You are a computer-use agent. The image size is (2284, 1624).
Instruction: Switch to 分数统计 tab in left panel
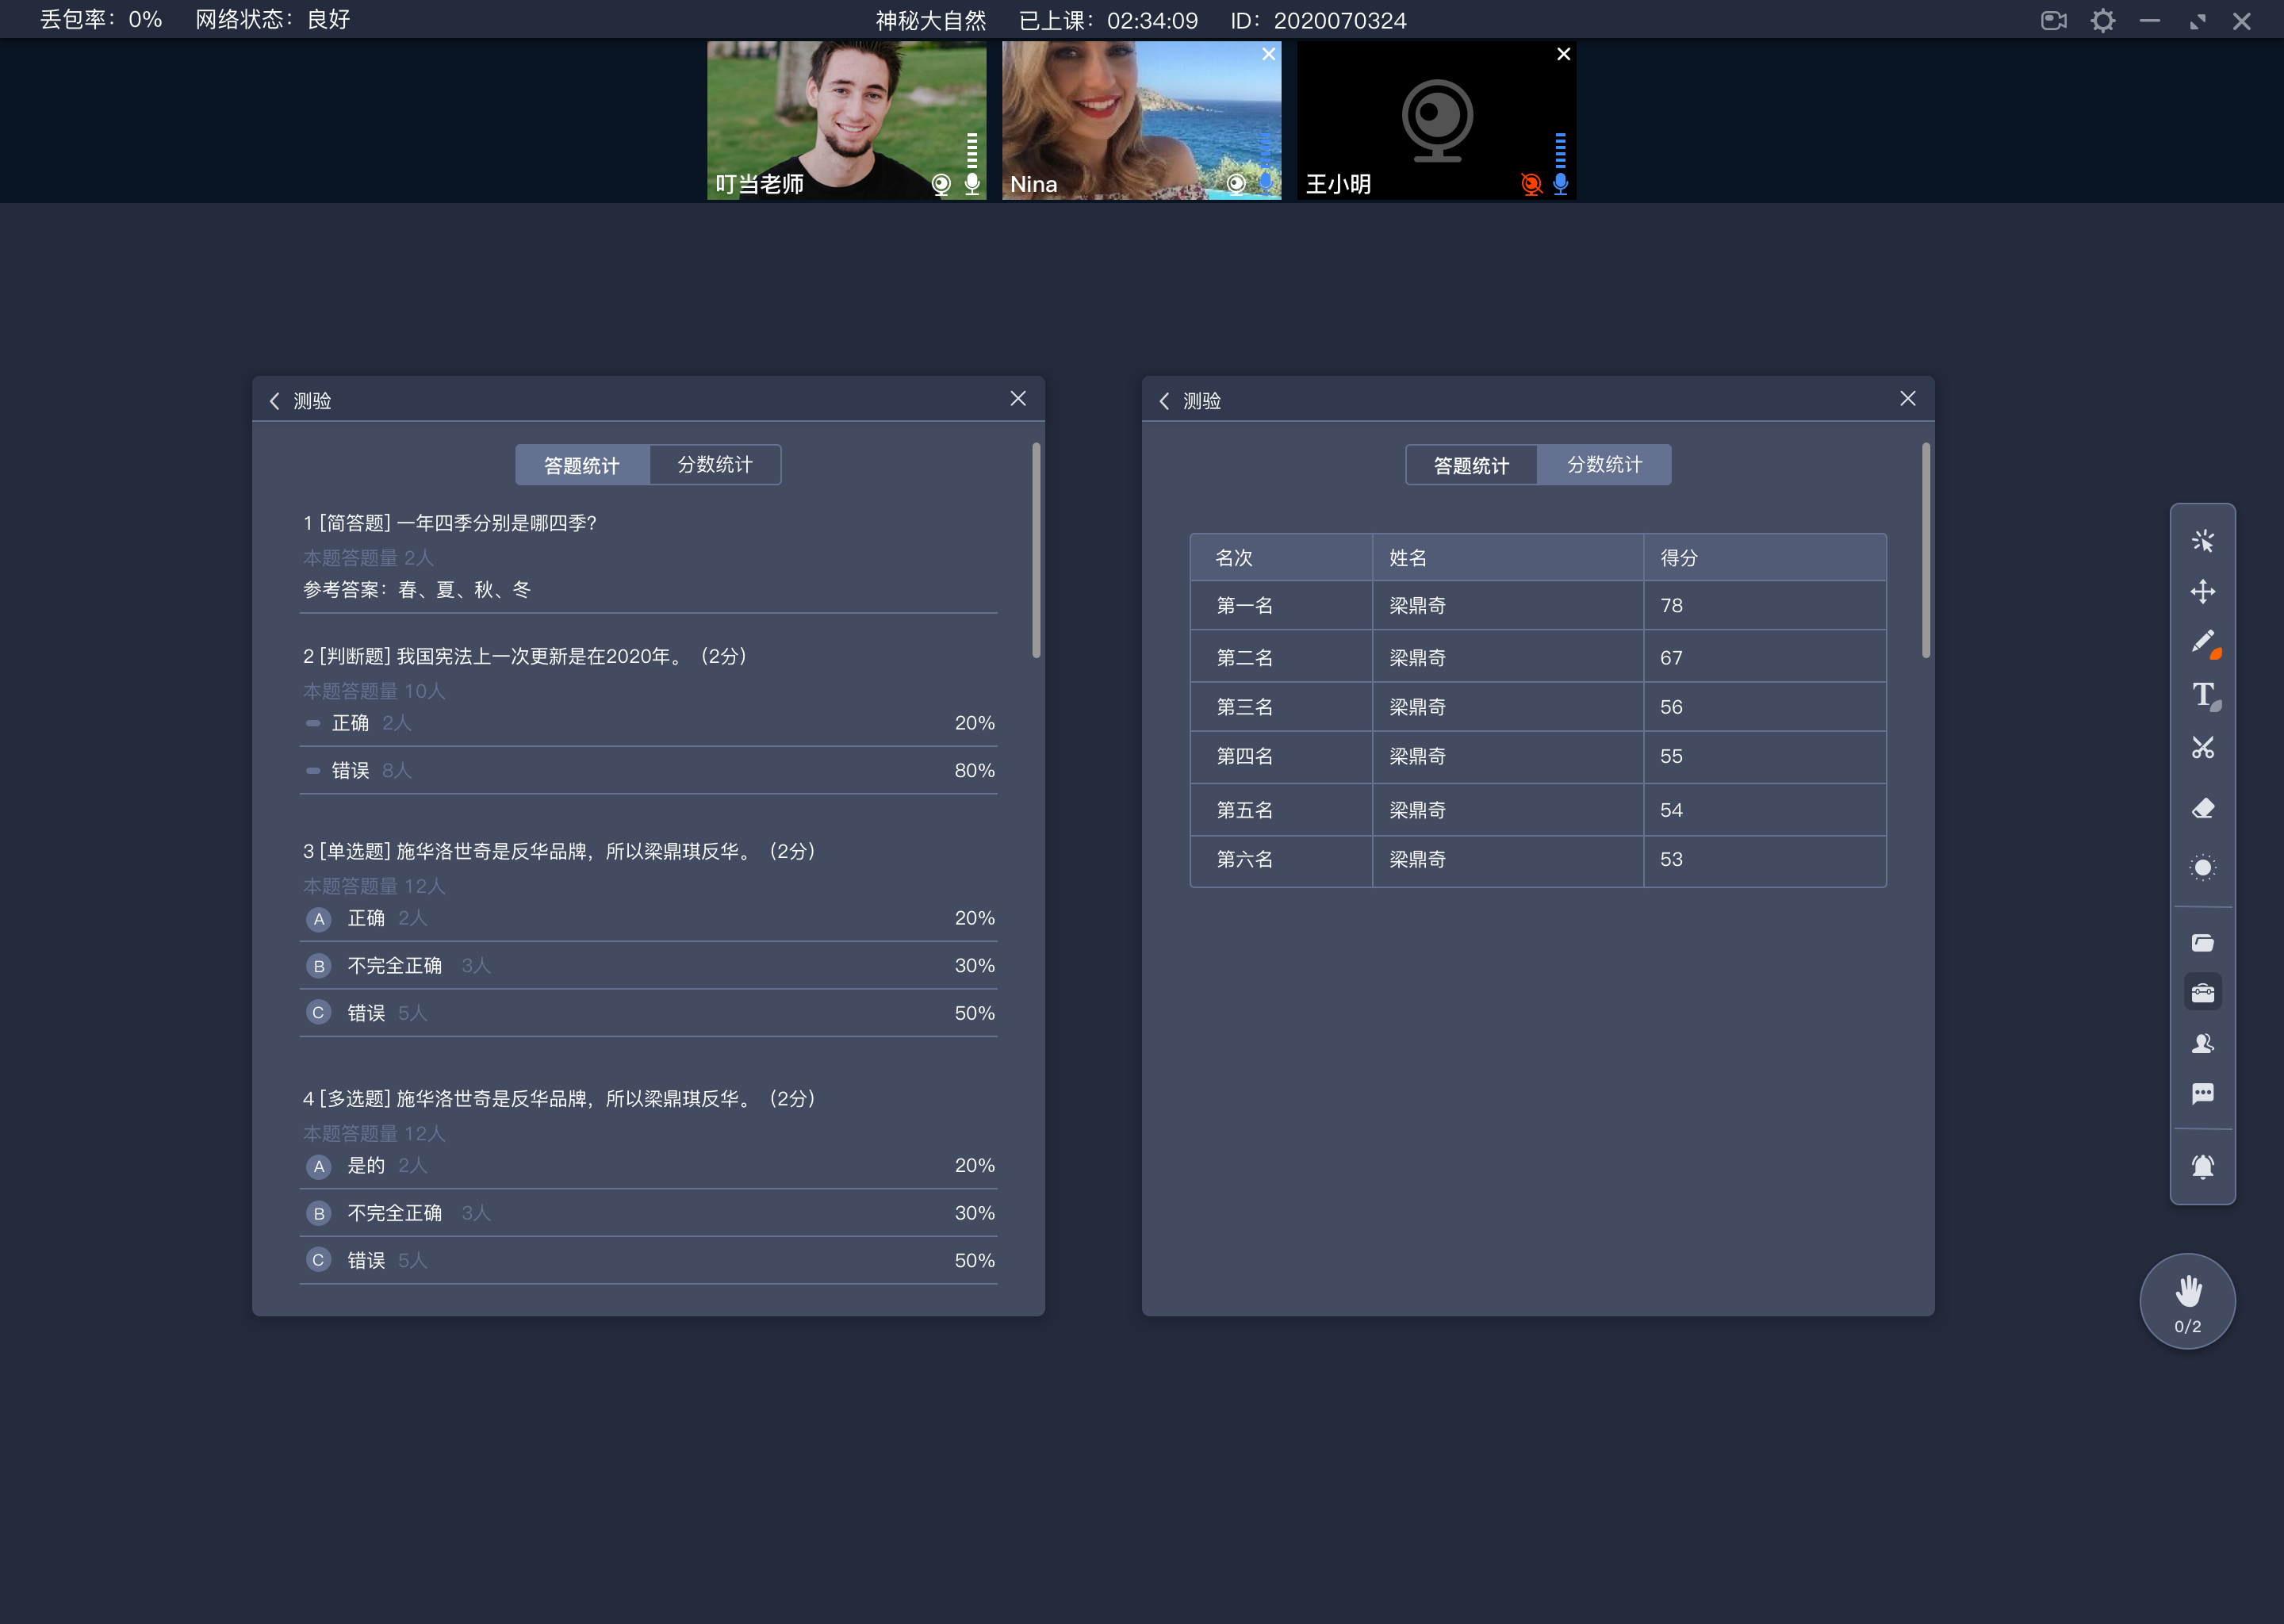coord(715,462)
